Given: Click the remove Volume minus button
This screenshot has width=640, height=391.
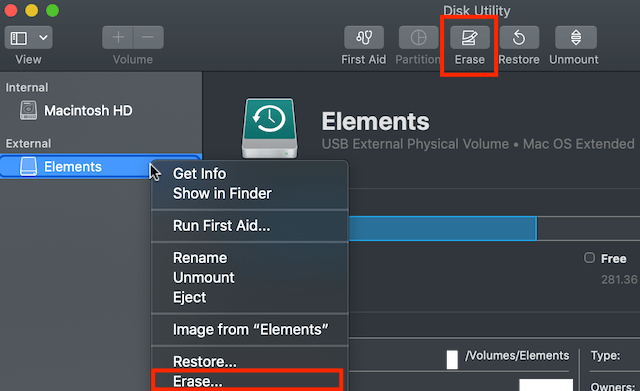Looking at the screenshot, I should [148, 37].
